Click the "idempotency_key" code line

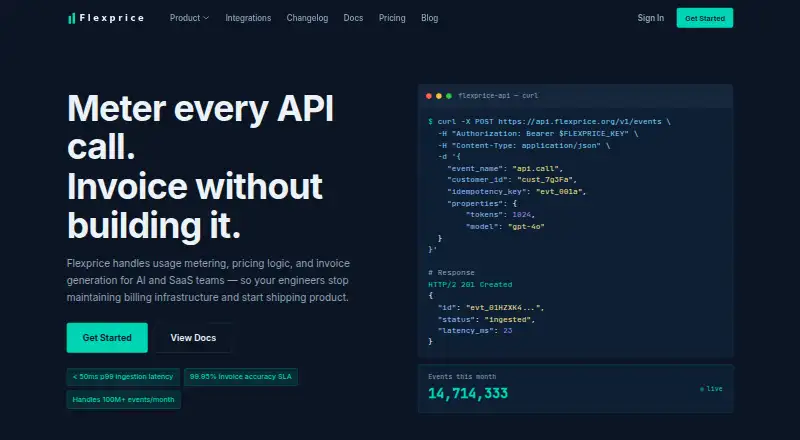(x=517, y=191)
